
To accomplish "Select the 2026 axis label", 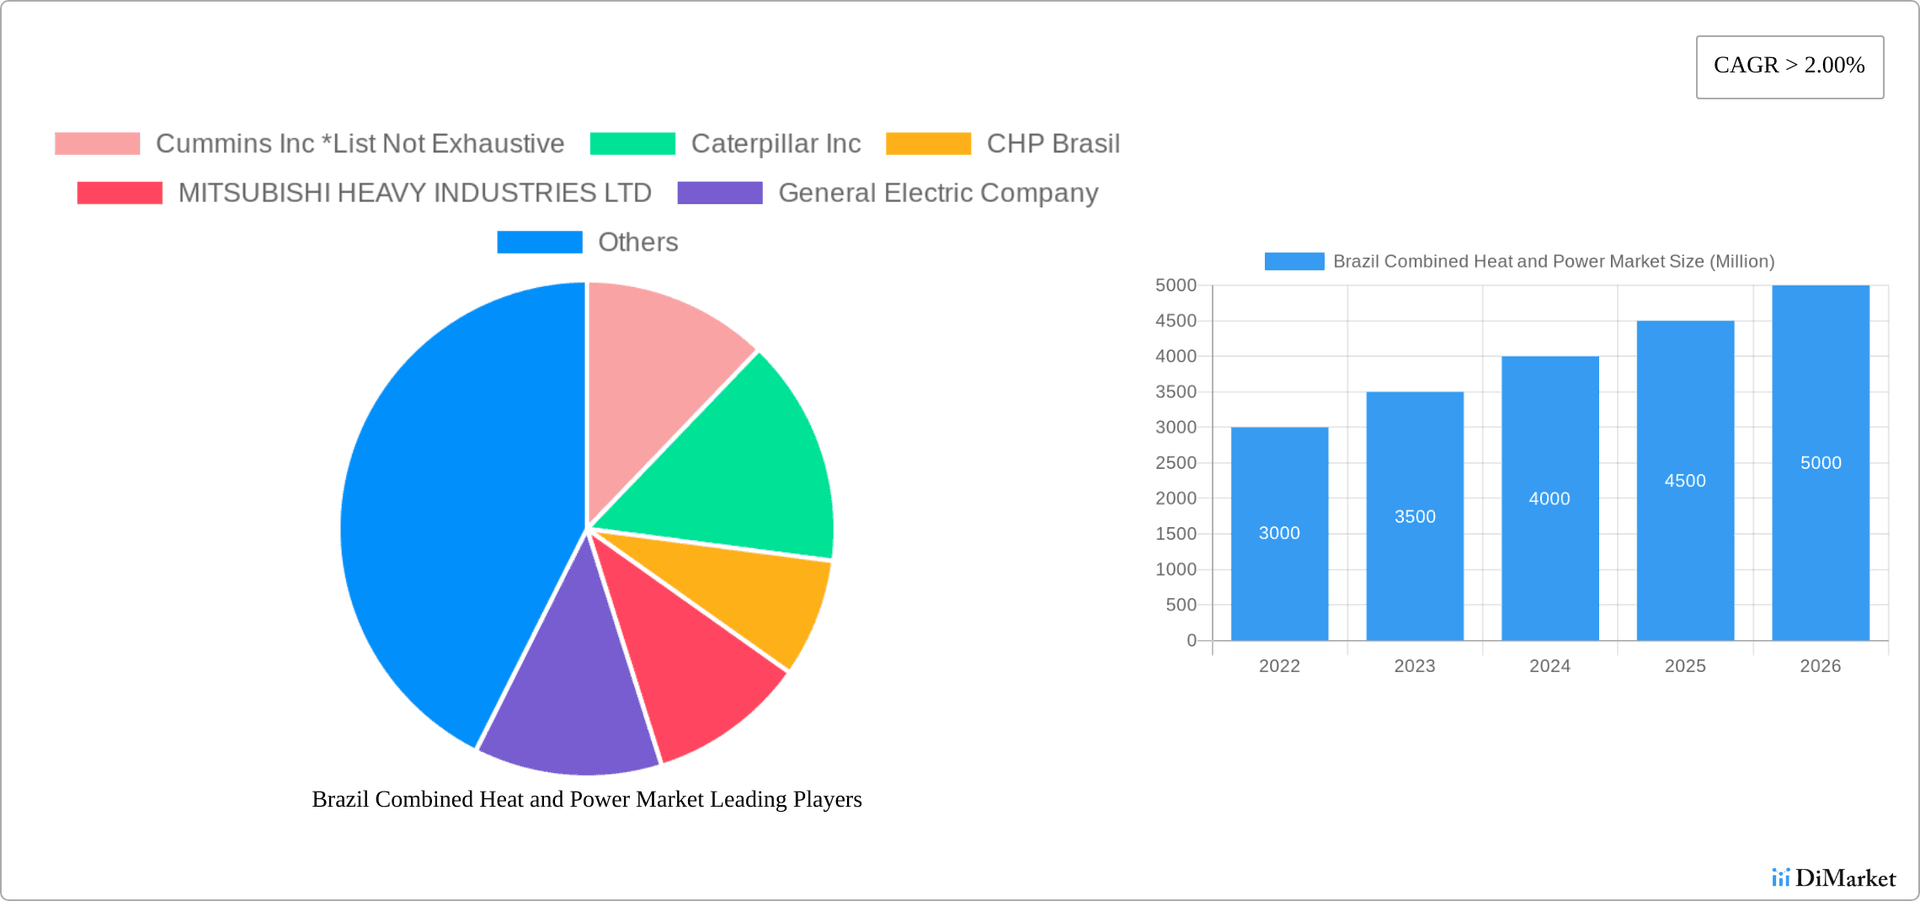I will (x=1821, y=666).
